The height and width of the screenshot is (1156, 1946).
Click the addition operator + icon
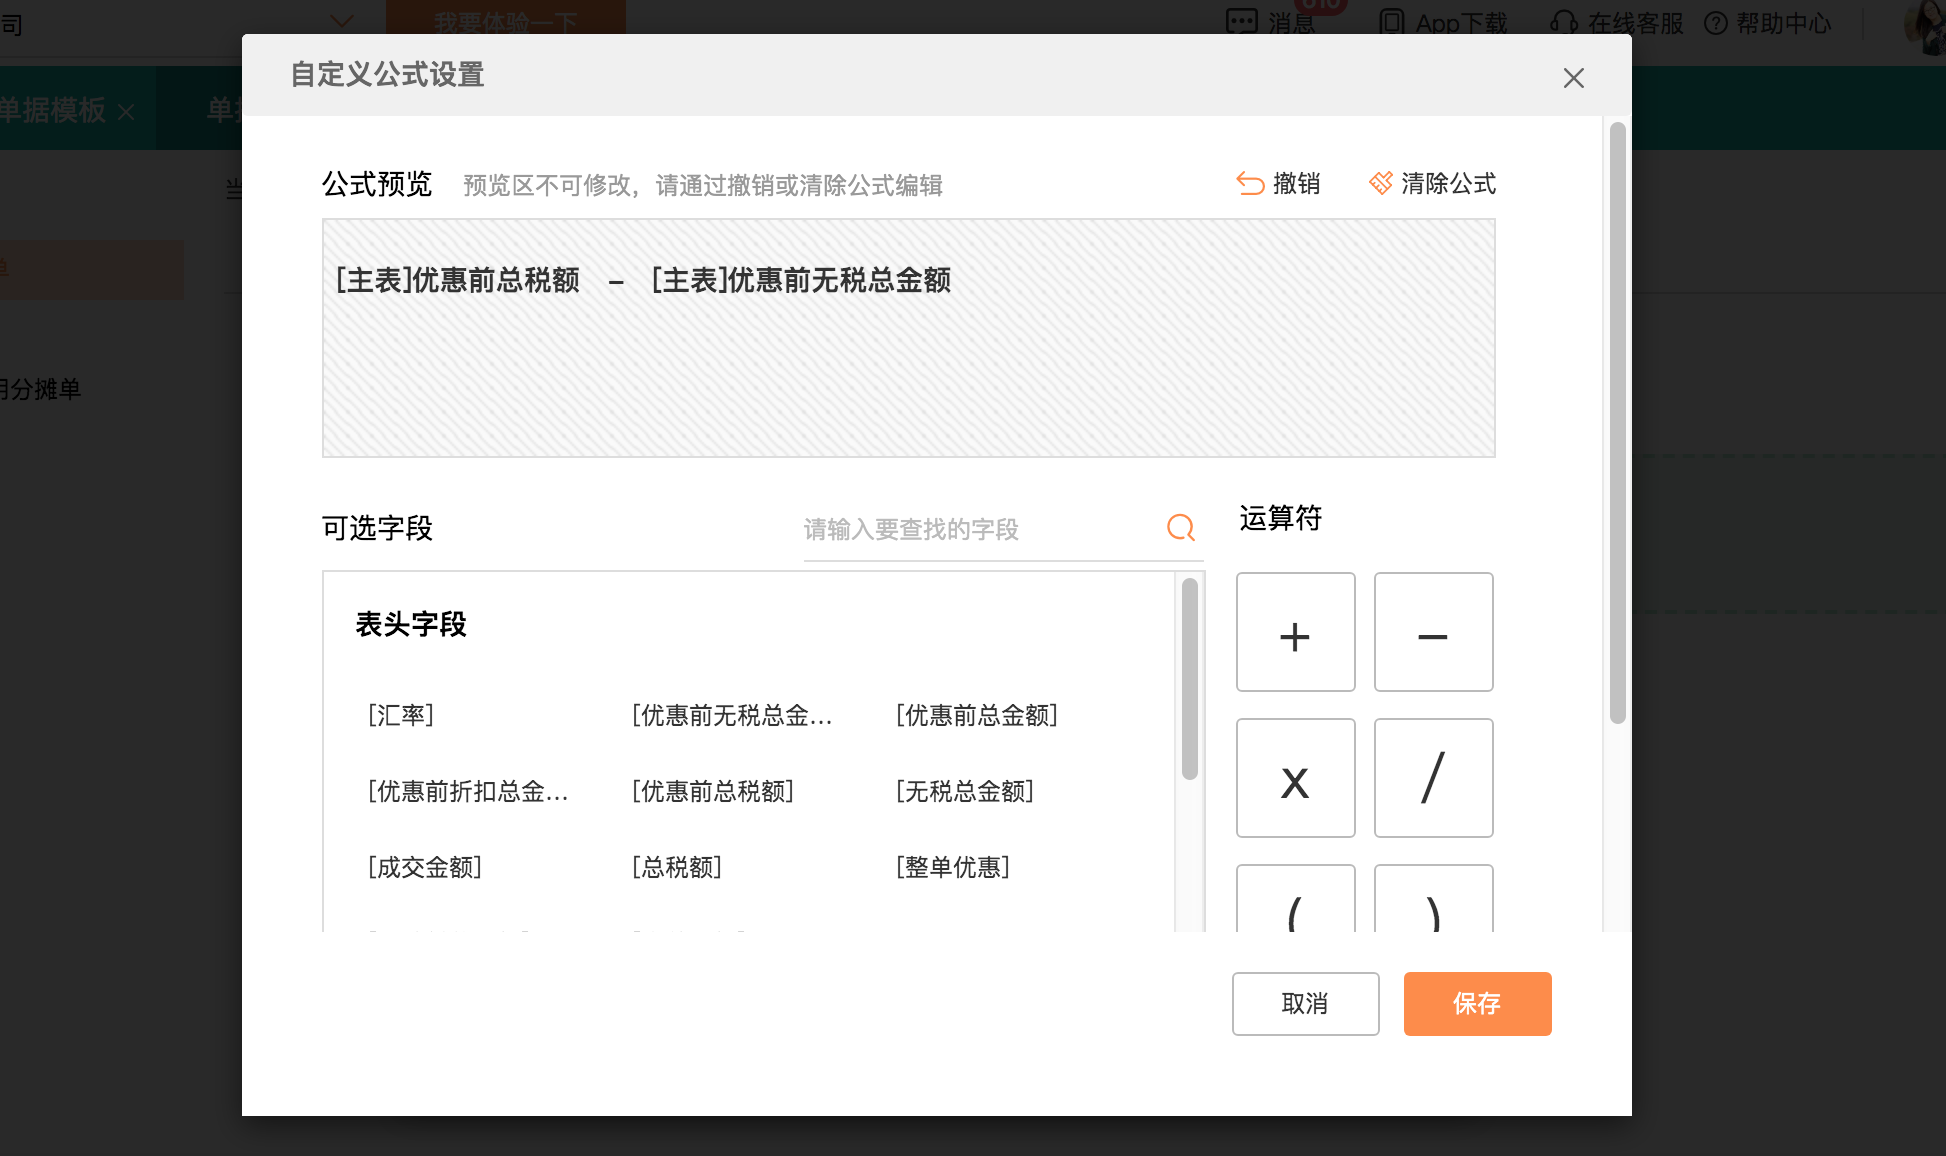(x=1295, y=633)
